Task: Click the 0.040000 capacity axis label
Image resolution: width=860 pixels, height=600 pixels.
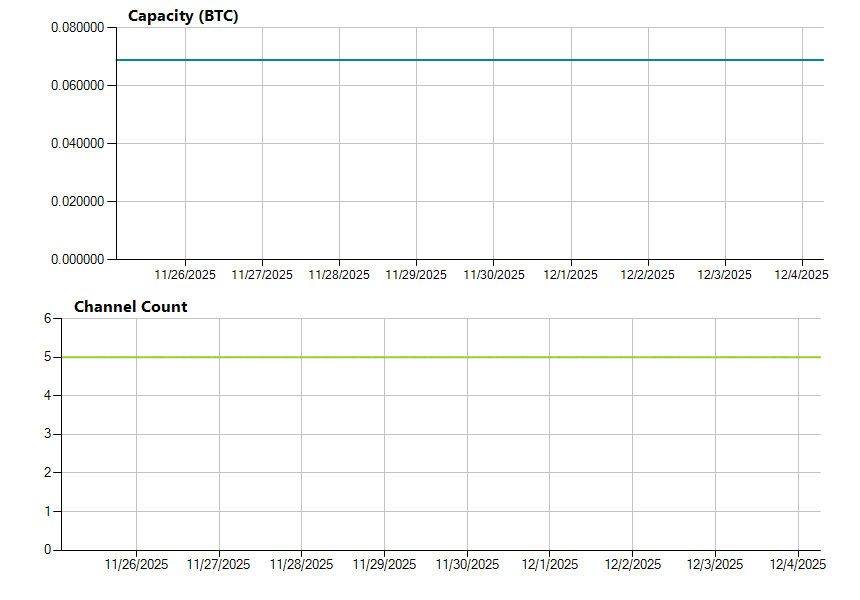Action: 78,144
